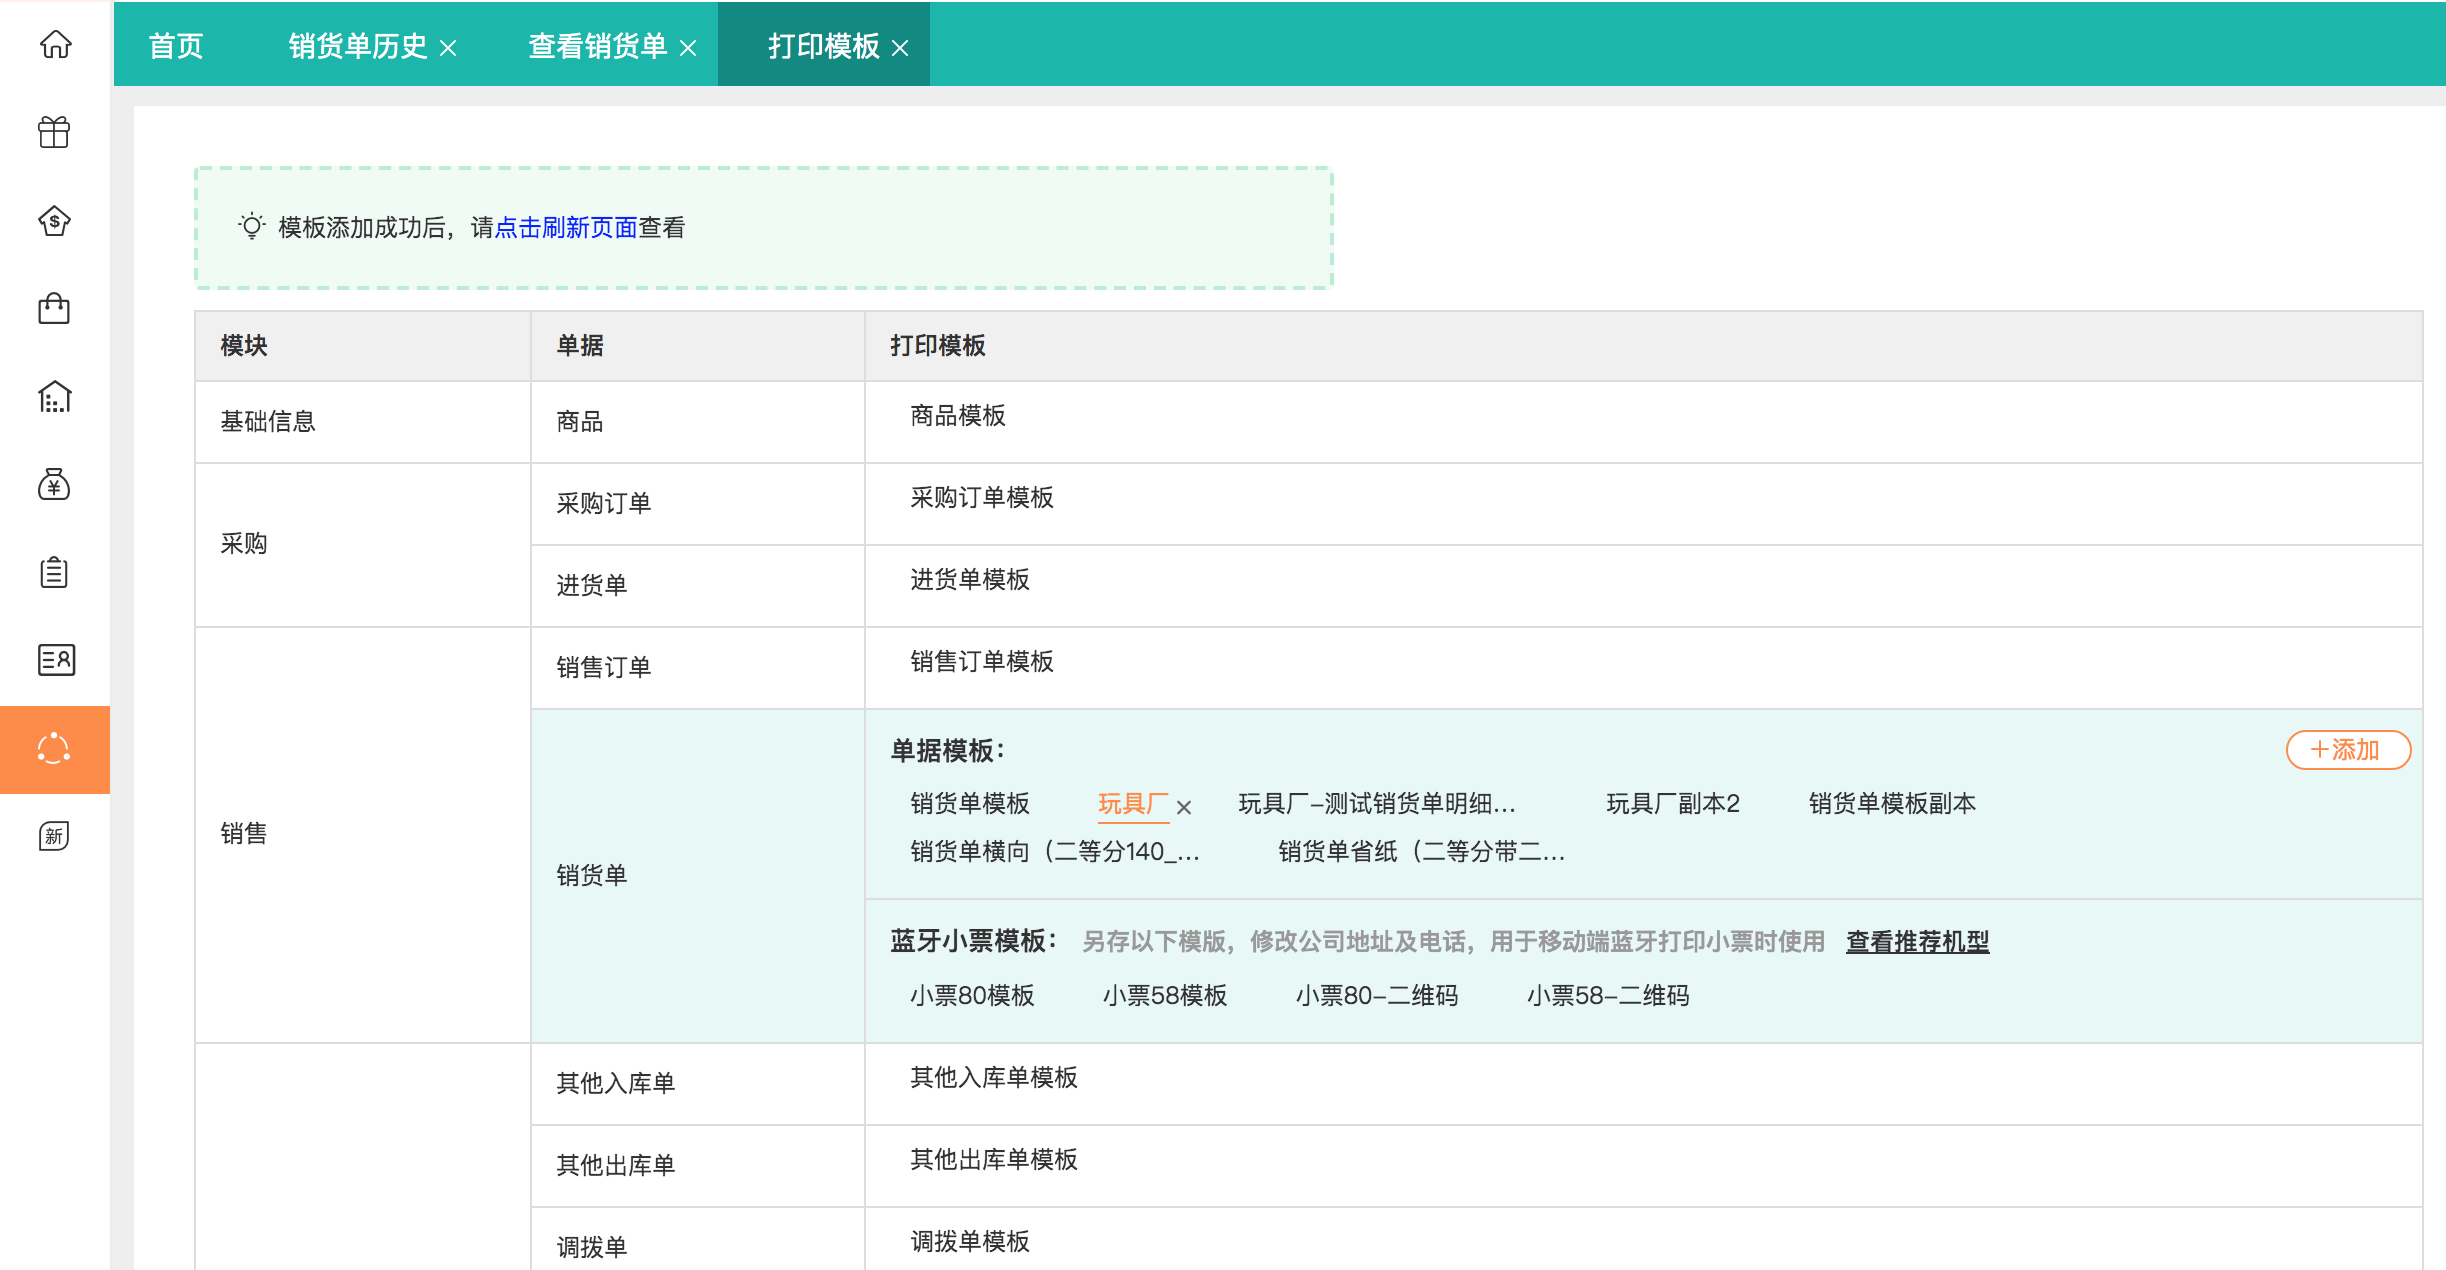The height and width of the screenshot is (1270, 2446).
Task: Click the 打印模板 tab
Action: click(x=825, y=45)
